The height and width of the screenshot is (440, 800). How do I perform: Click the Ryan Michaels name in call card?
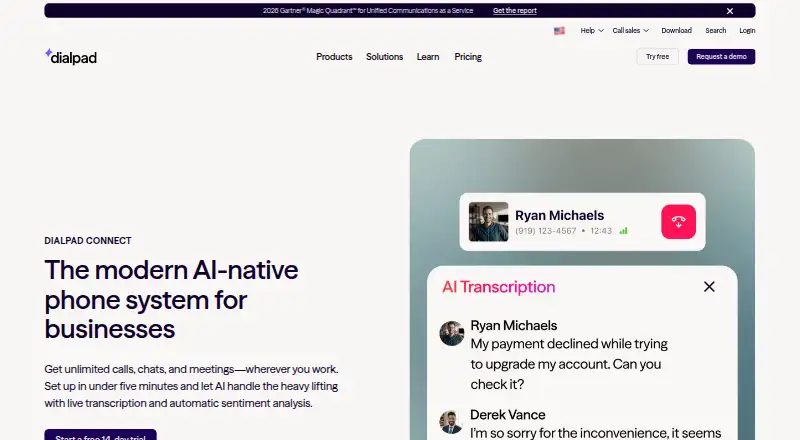(559, 215)
